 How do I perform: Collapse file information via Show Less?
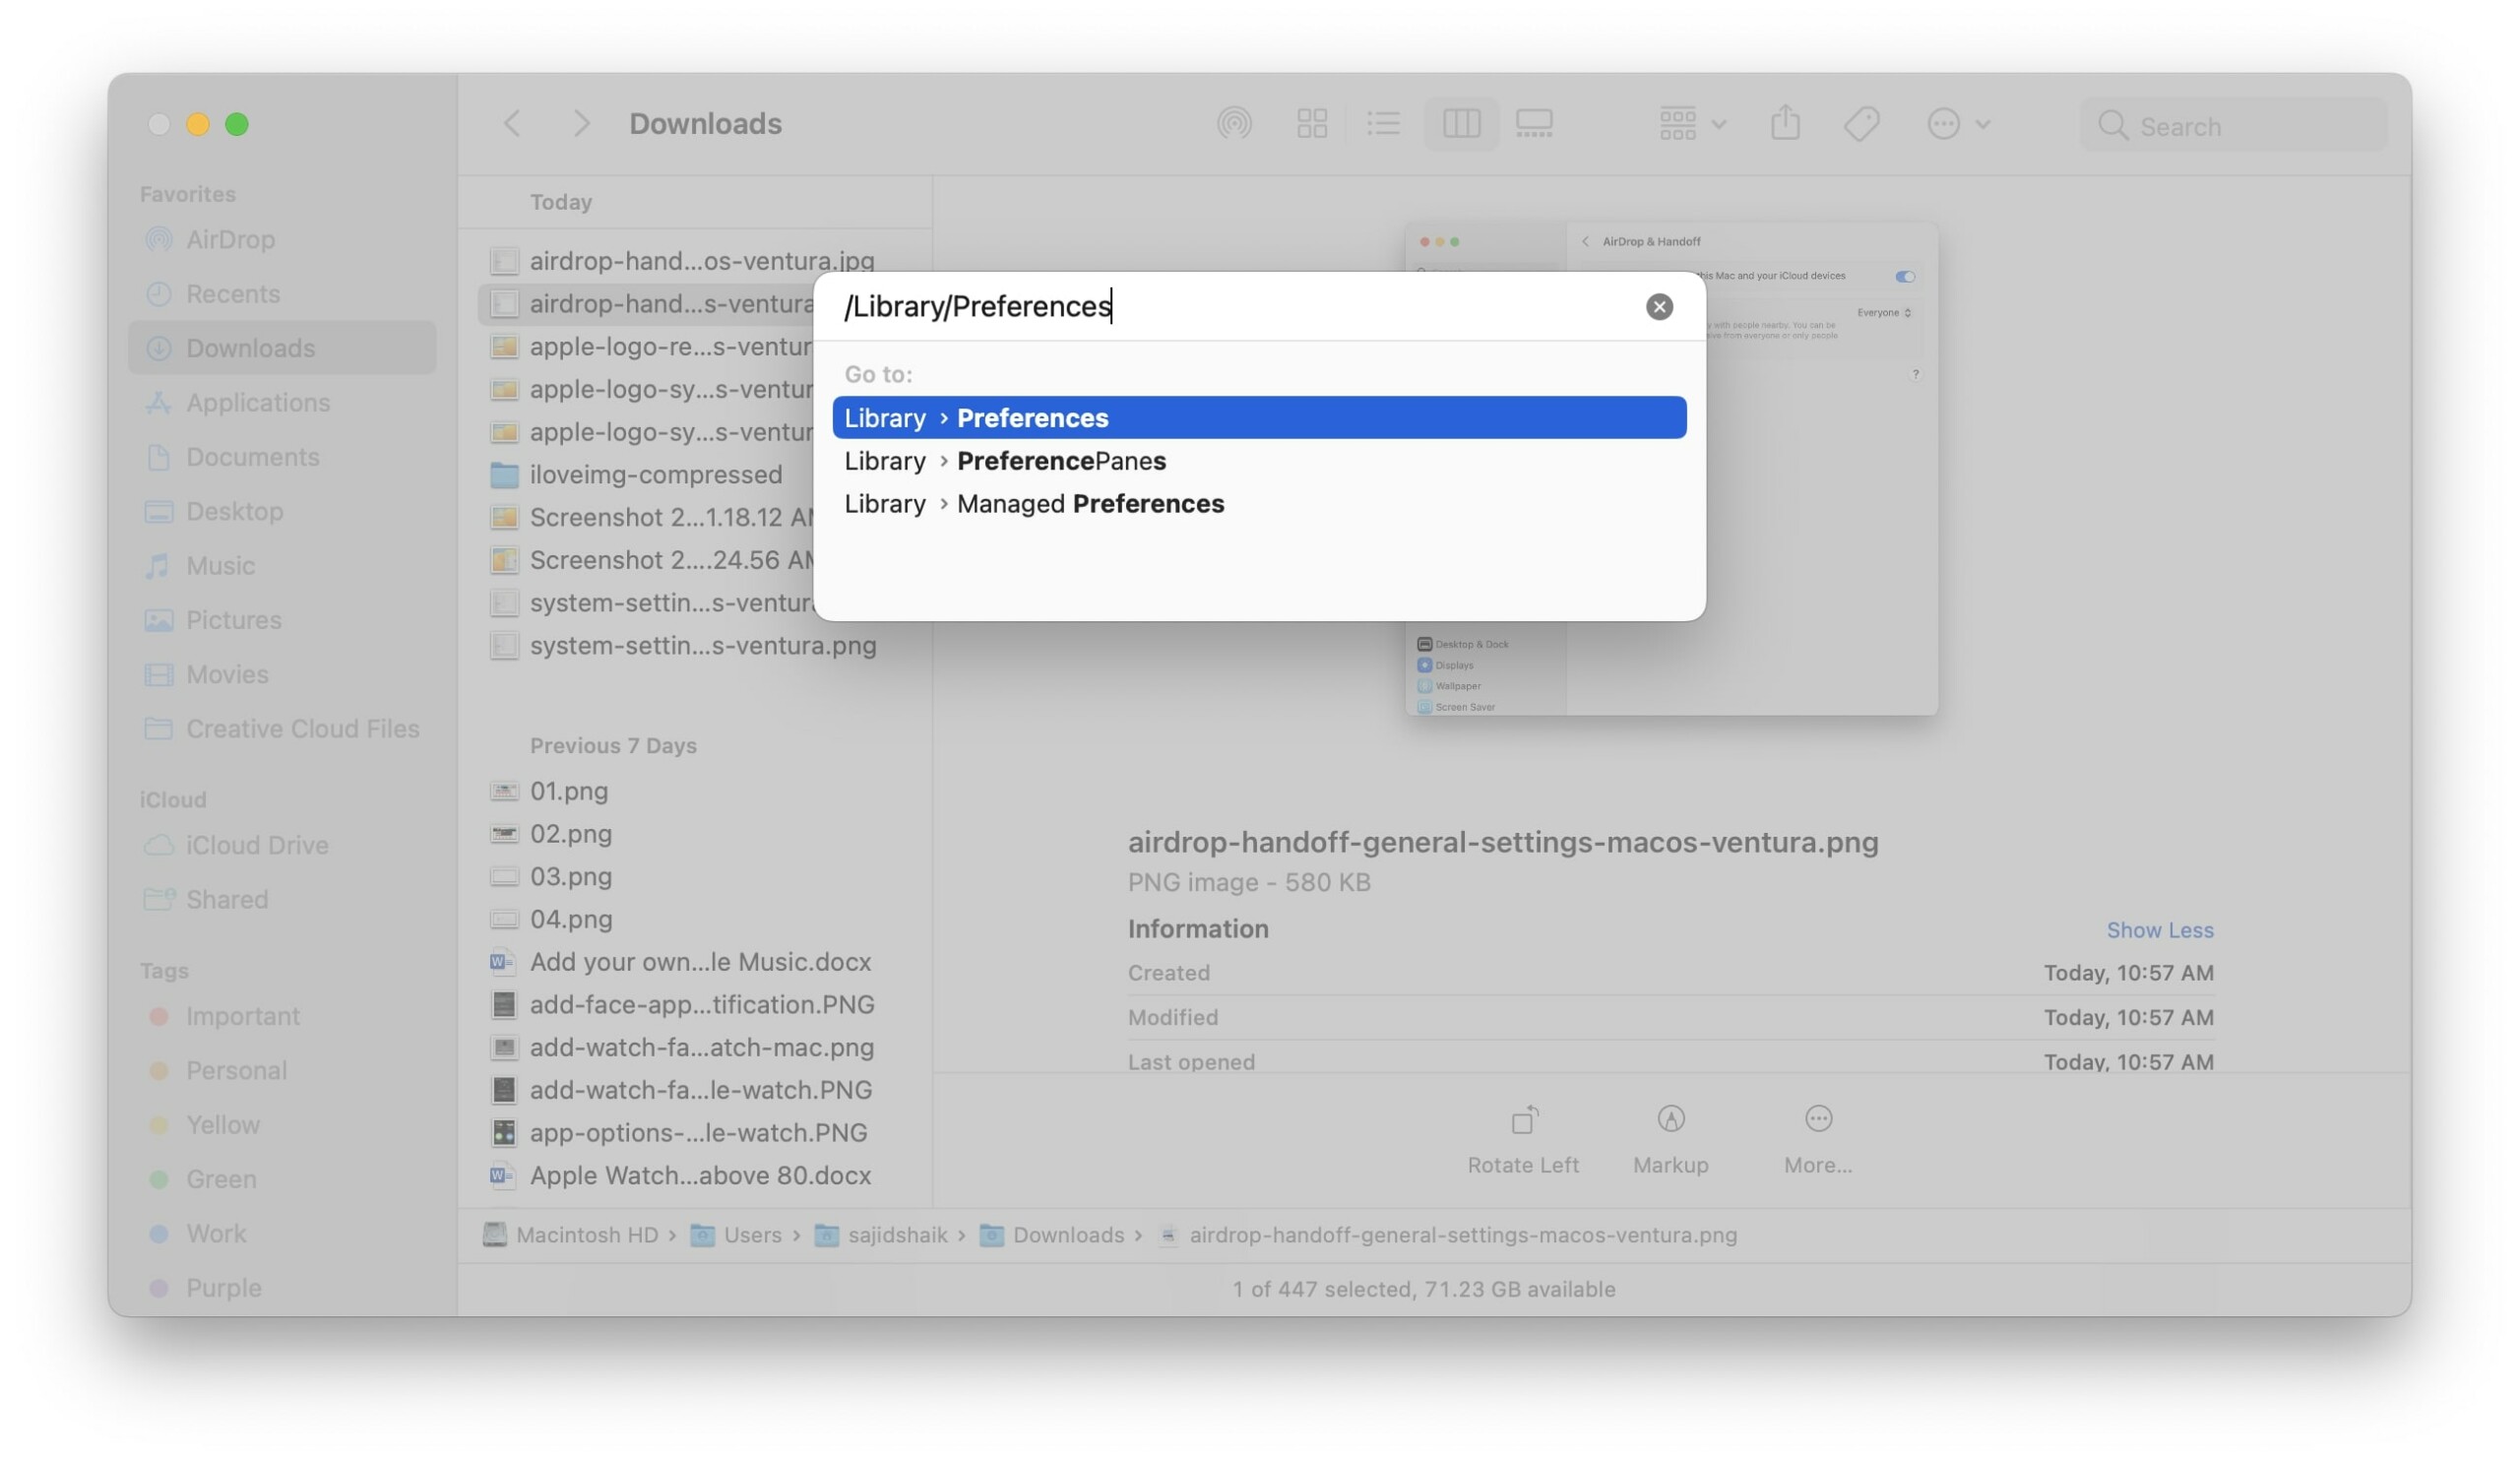[x=2161, y=929]
